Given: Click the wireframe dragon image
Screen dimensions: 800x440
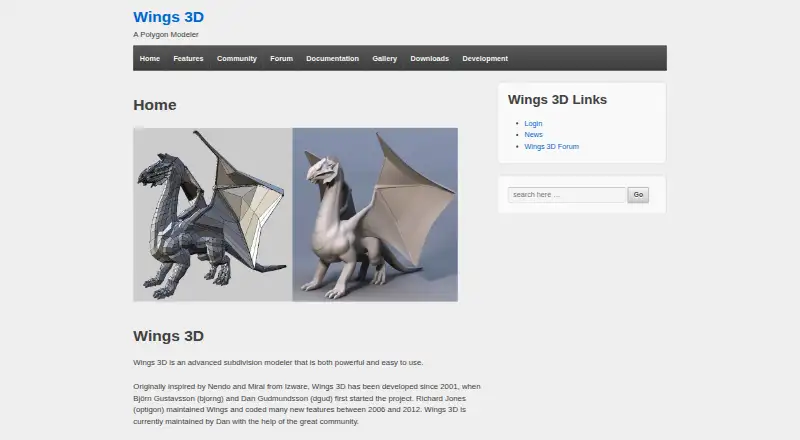Looking at the screenshot, I should pos(213,214).
